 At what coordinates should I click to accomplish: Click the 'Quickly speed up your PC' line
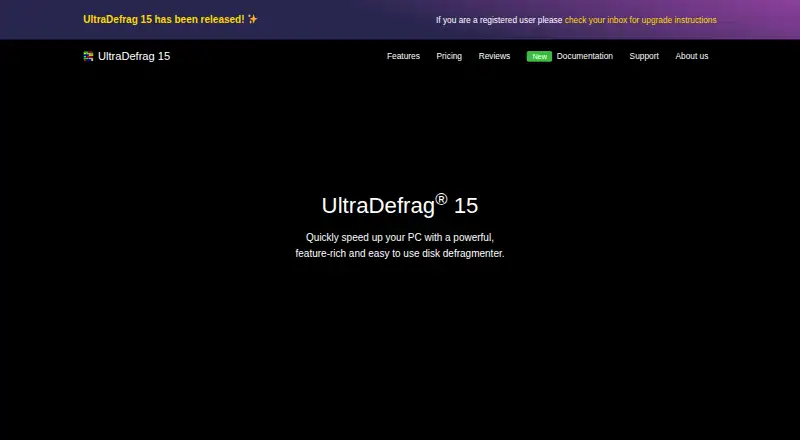[400, 237]
